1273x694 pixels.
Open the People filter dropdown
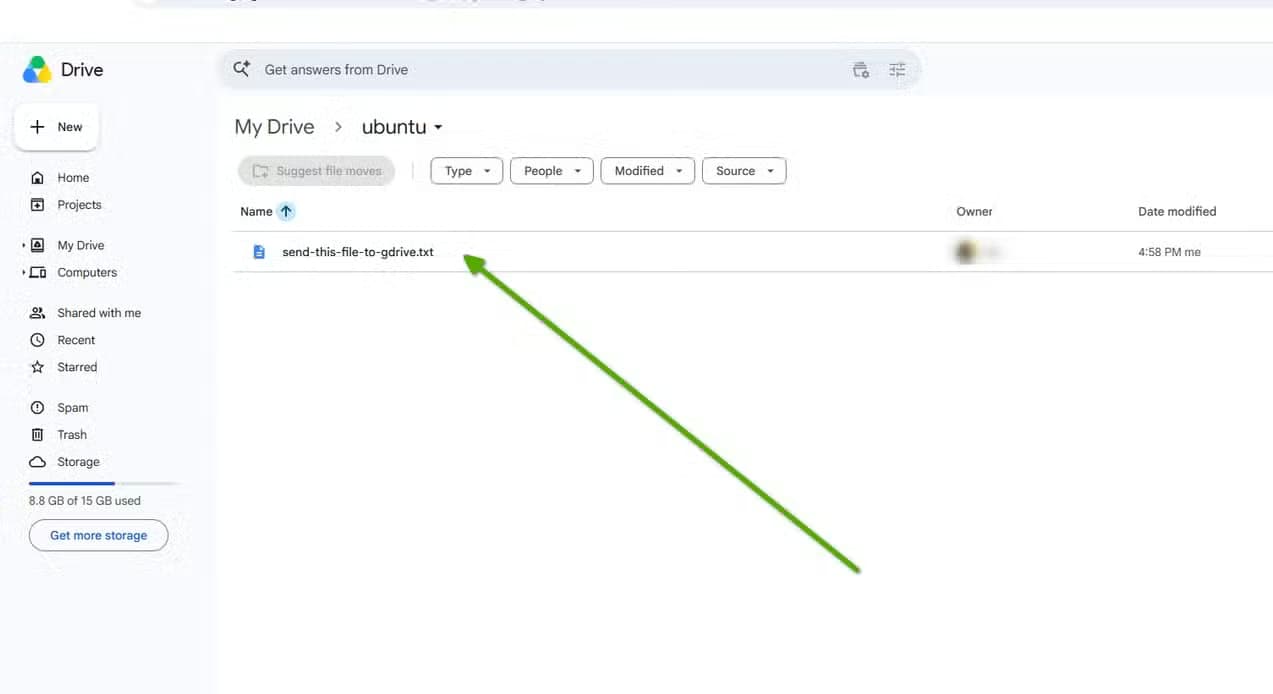click(552, 171)
